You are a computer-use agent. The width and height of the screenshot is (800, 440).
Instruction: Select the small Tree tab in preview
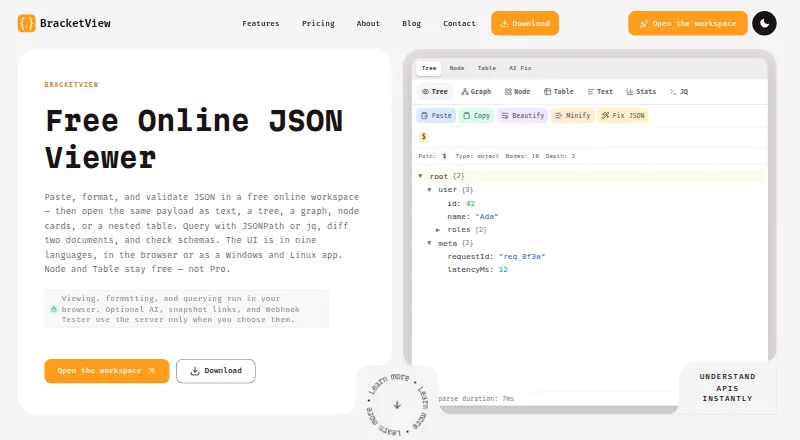tap(429, 68)
